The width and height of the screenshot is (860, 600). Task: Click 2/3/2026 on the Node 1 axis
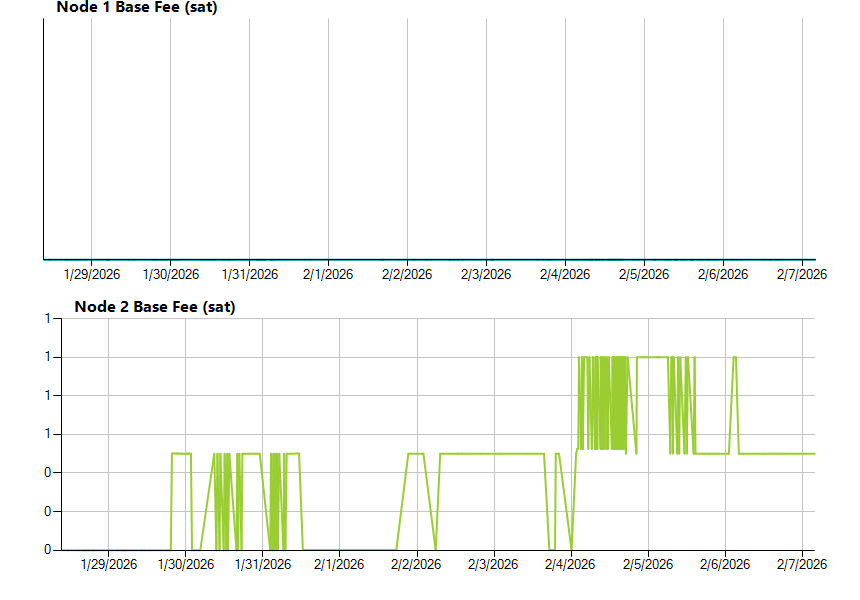click(x=486, y=274)
